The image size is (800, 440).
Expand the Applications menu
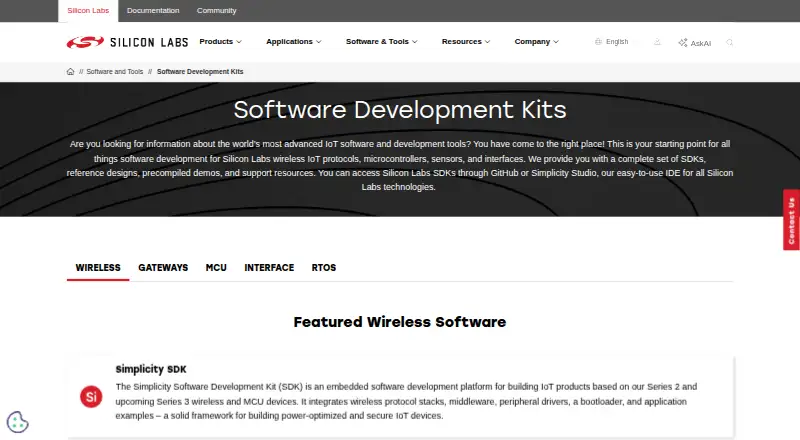coord(293,41)
